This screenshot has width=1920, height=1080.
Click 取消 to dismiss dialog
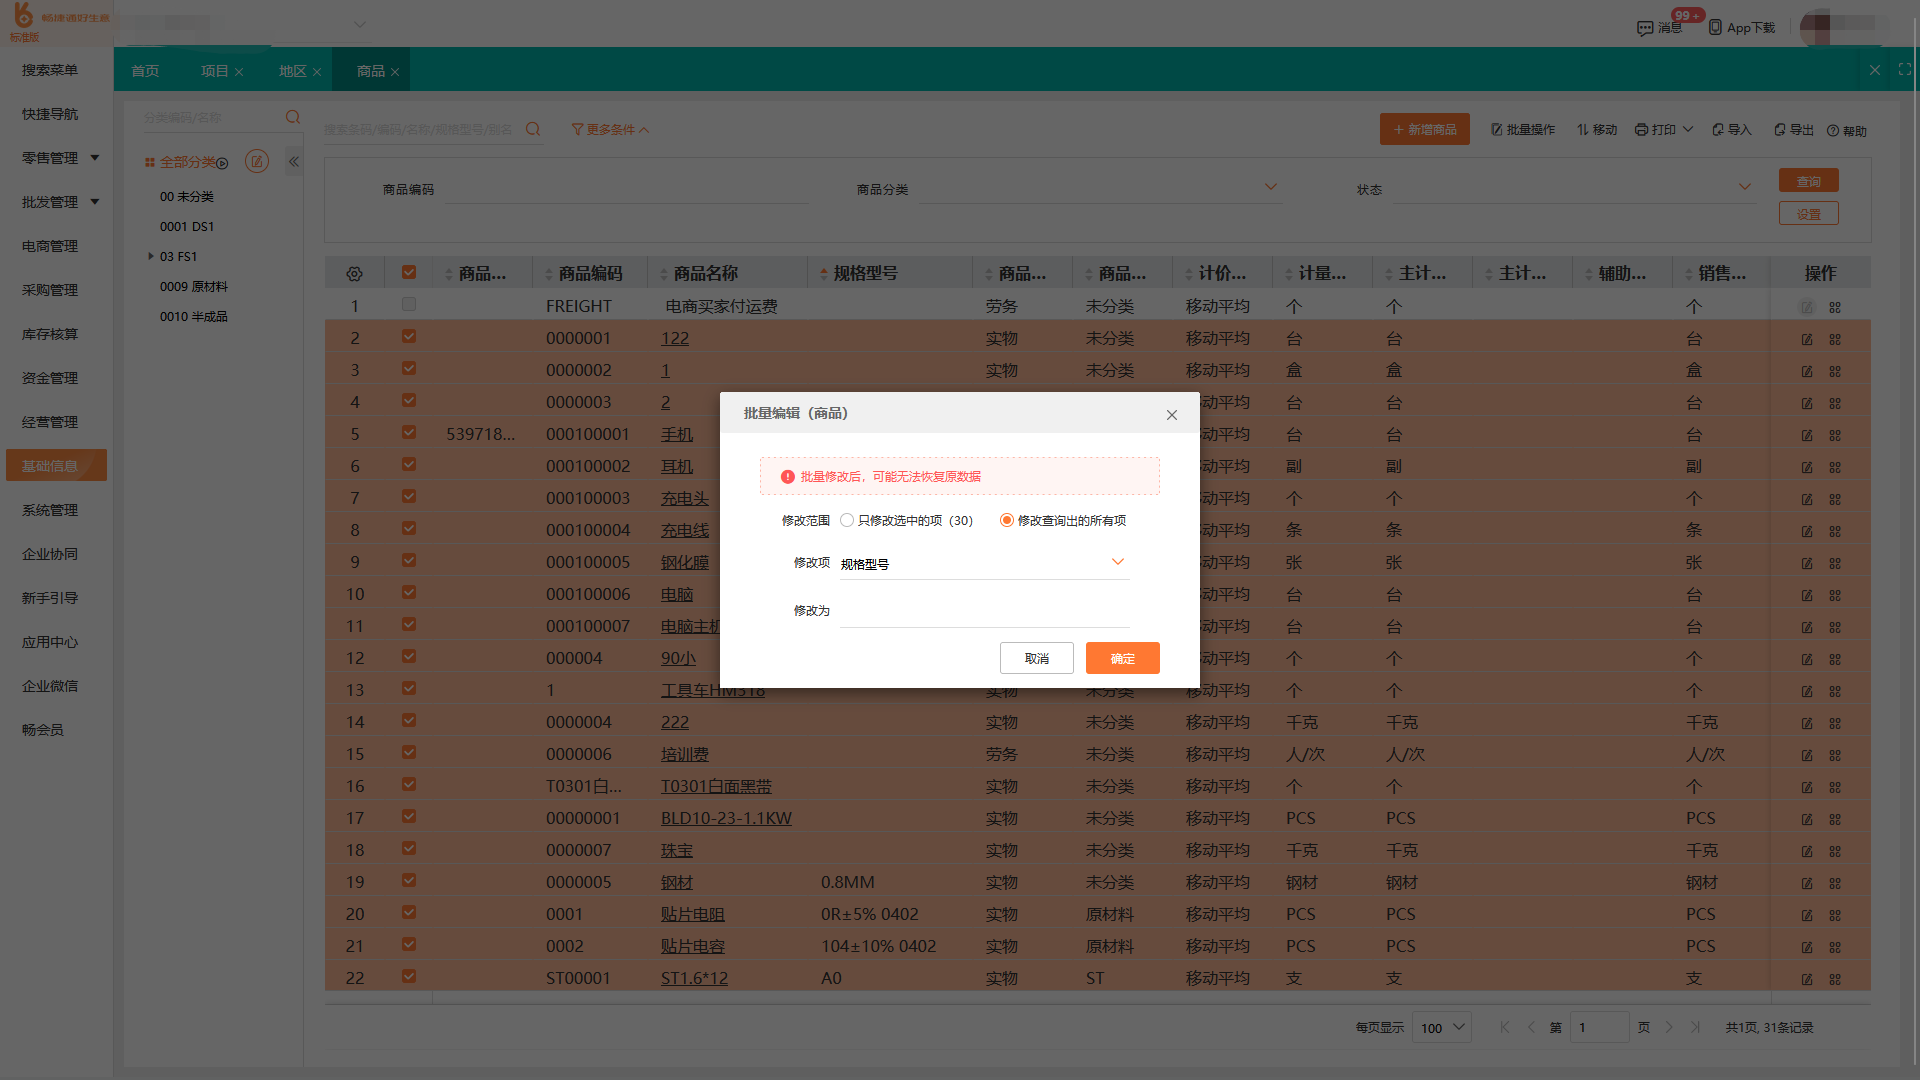click(1036, 658)
